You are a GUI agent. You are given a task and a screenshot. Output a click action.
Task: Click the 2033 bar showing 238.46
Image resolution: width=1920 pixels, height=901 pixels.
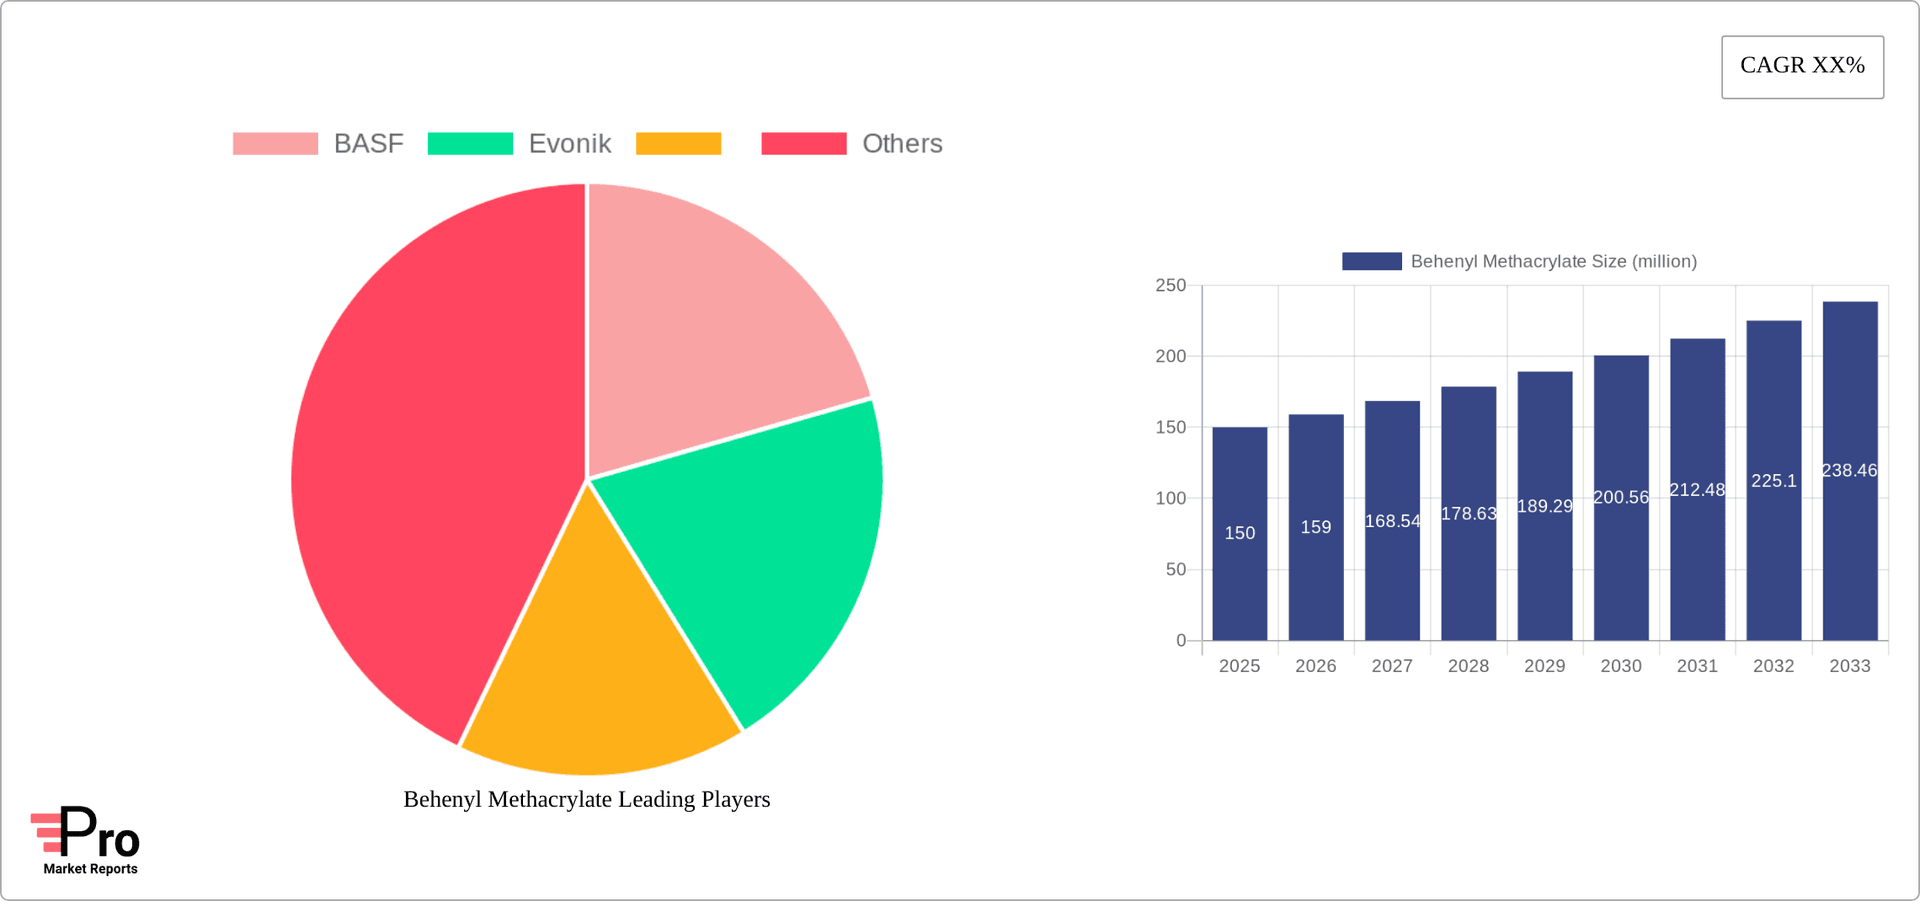tap(1850, 470)
